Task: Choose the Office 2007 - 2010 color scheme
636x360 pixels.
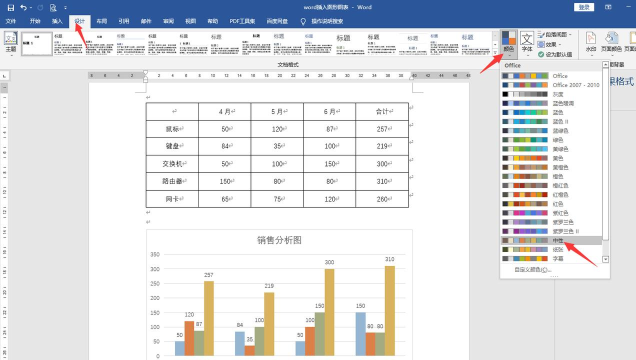Action: coord(551,85)
